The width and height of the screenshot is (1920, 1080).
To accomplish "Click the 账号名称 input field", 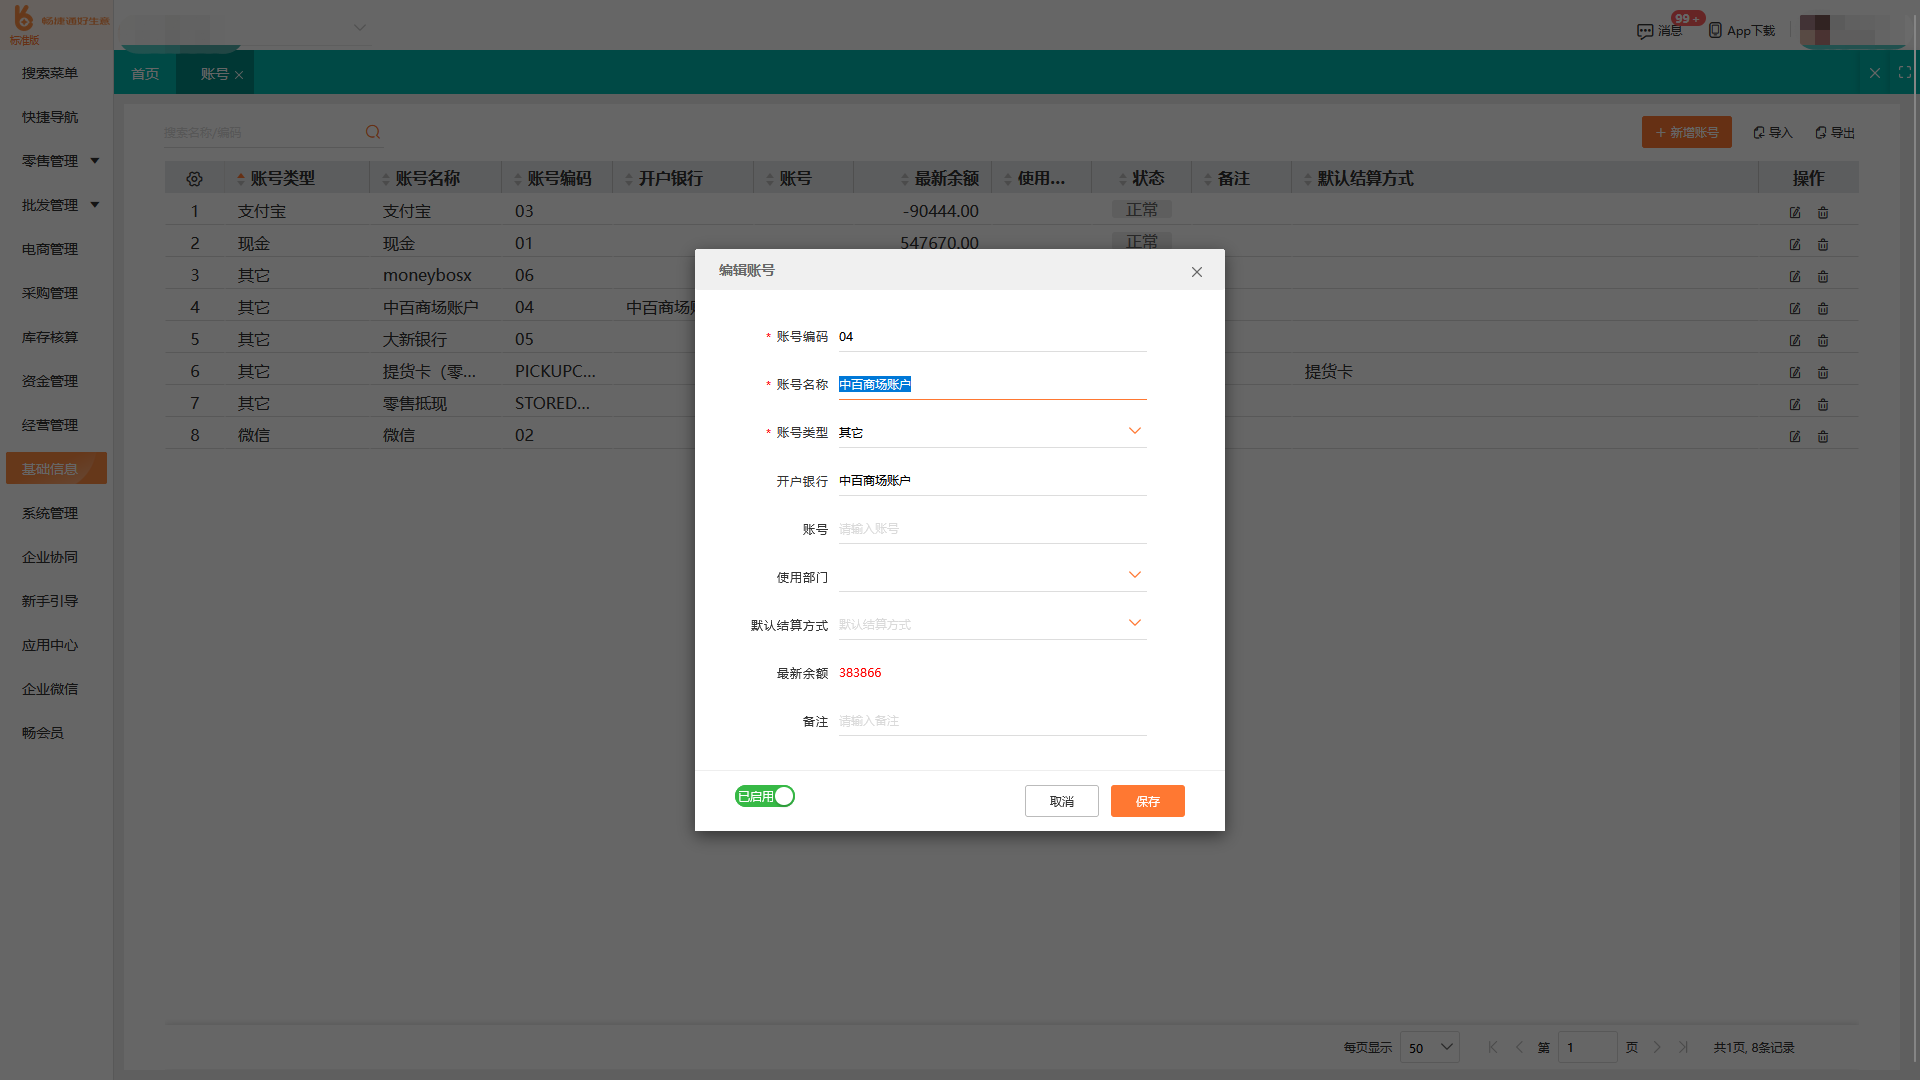I will pyautogui.click(x=990, y=384).
